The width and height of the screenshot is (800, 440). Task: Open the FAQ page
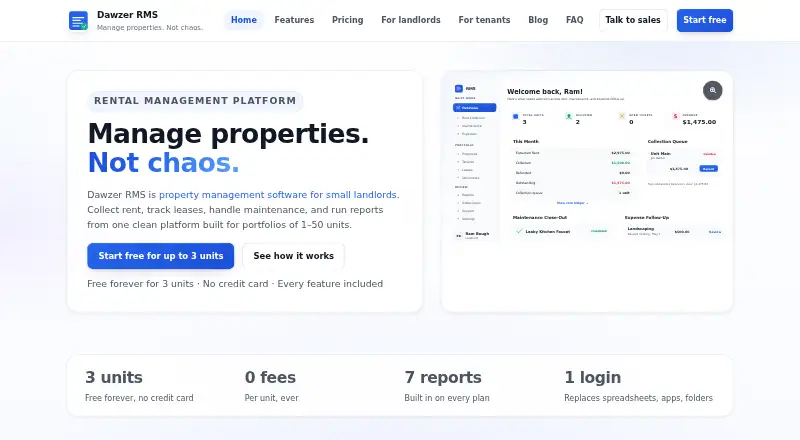(x=574, y=20)
